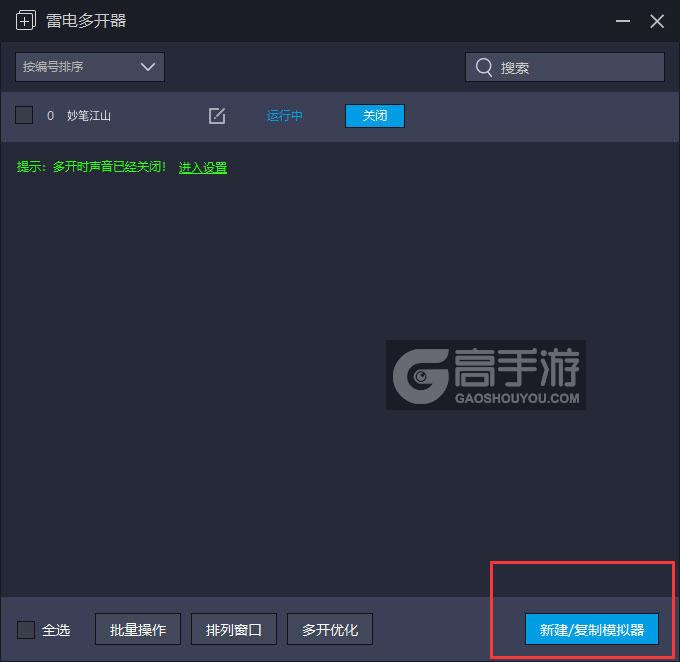Hit the blue 关闭 button for 妙笔江山
The width and height of the screenshot is (680, 662).
tap(375, 116)
